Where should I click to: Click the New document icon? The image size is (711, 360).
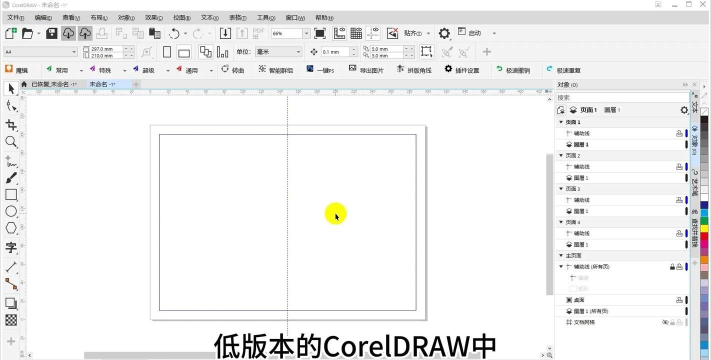[x=10, y=33]
